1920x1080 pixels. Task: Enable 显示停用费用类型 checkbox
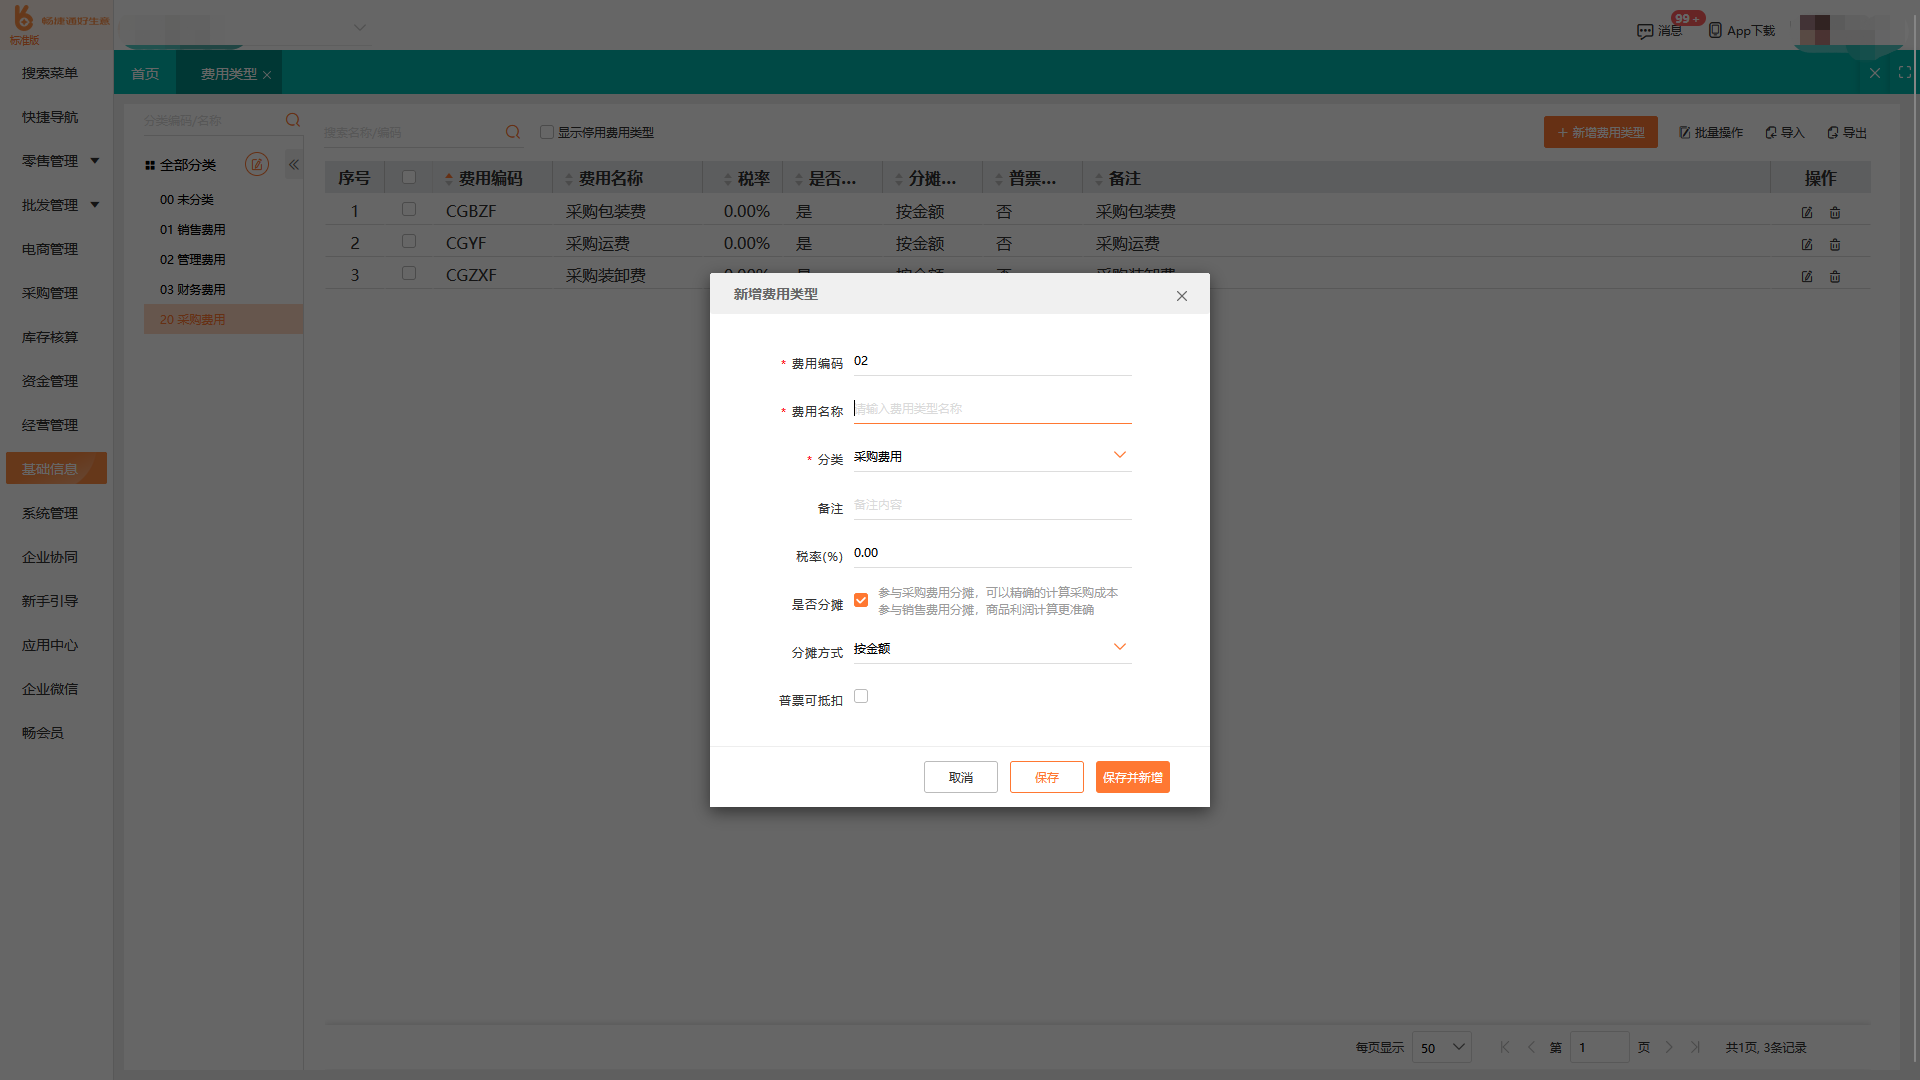pos(547,132)
